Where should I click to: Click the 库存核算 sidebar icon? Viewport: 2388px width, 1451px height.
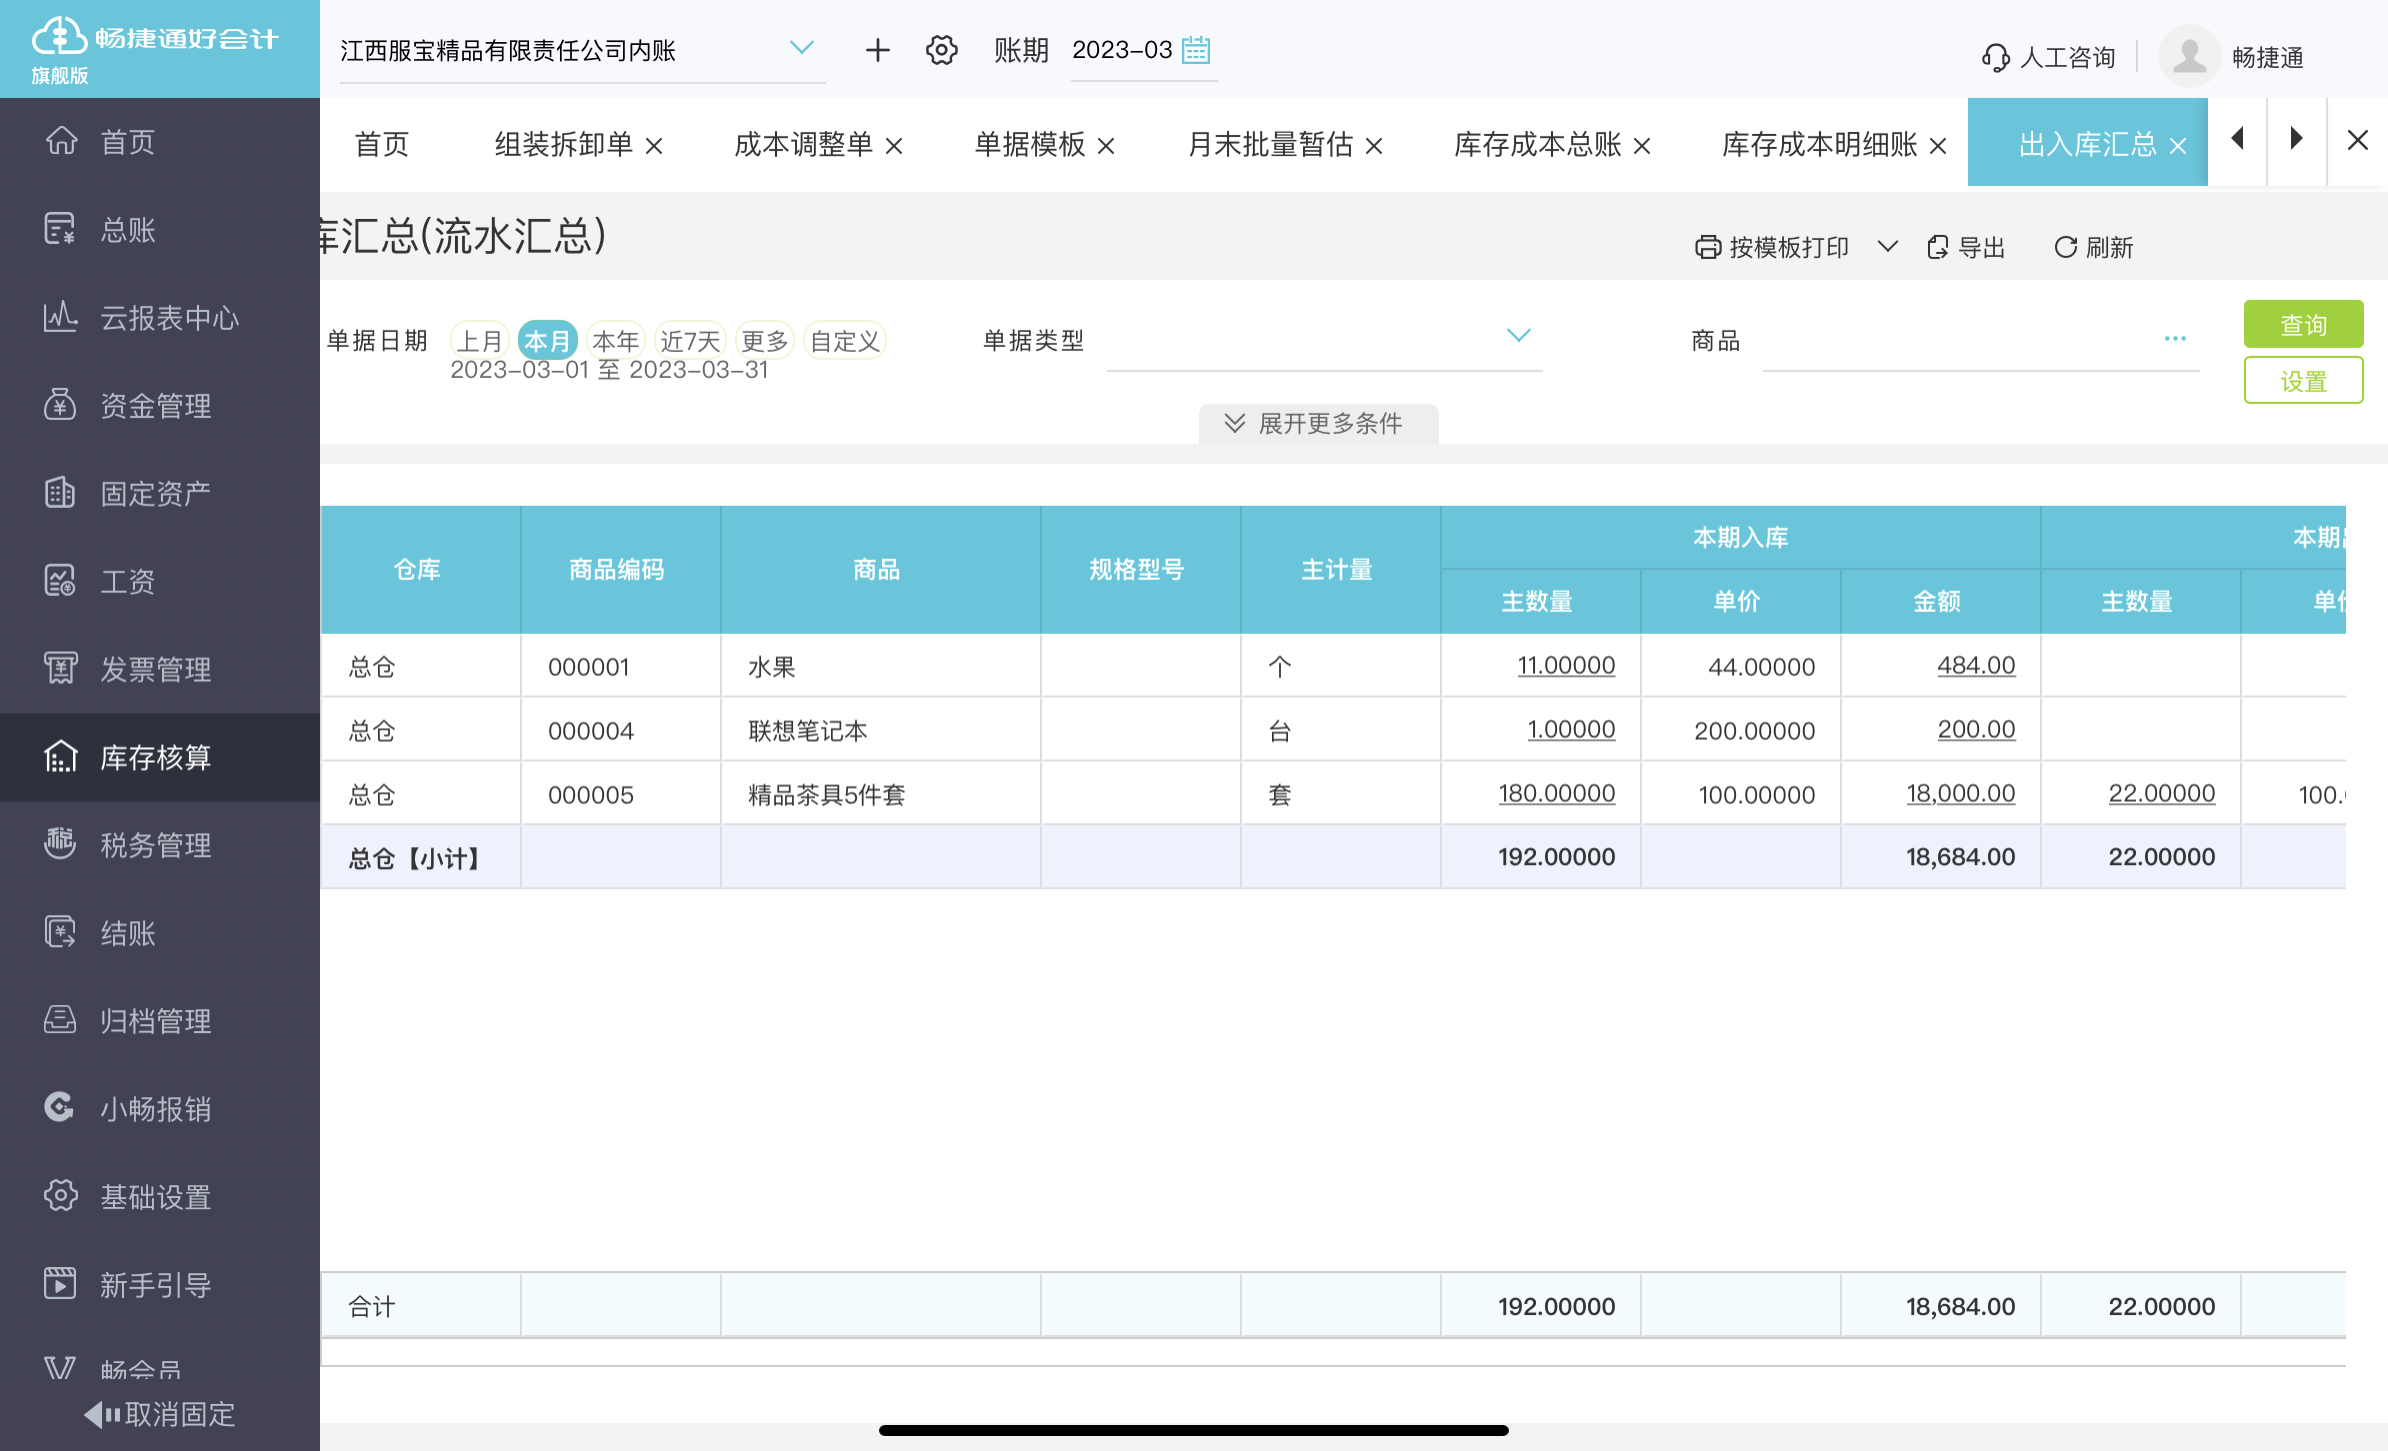pos(60,757)
